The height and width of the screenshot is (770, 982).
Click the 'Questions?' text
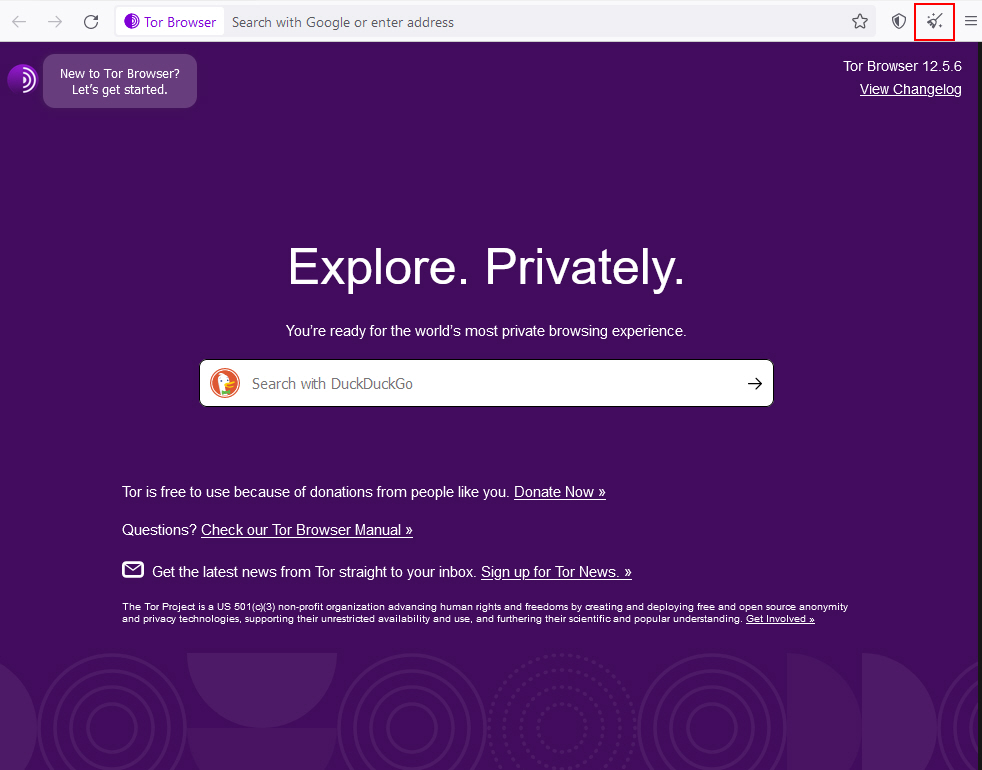click(159, 530)
